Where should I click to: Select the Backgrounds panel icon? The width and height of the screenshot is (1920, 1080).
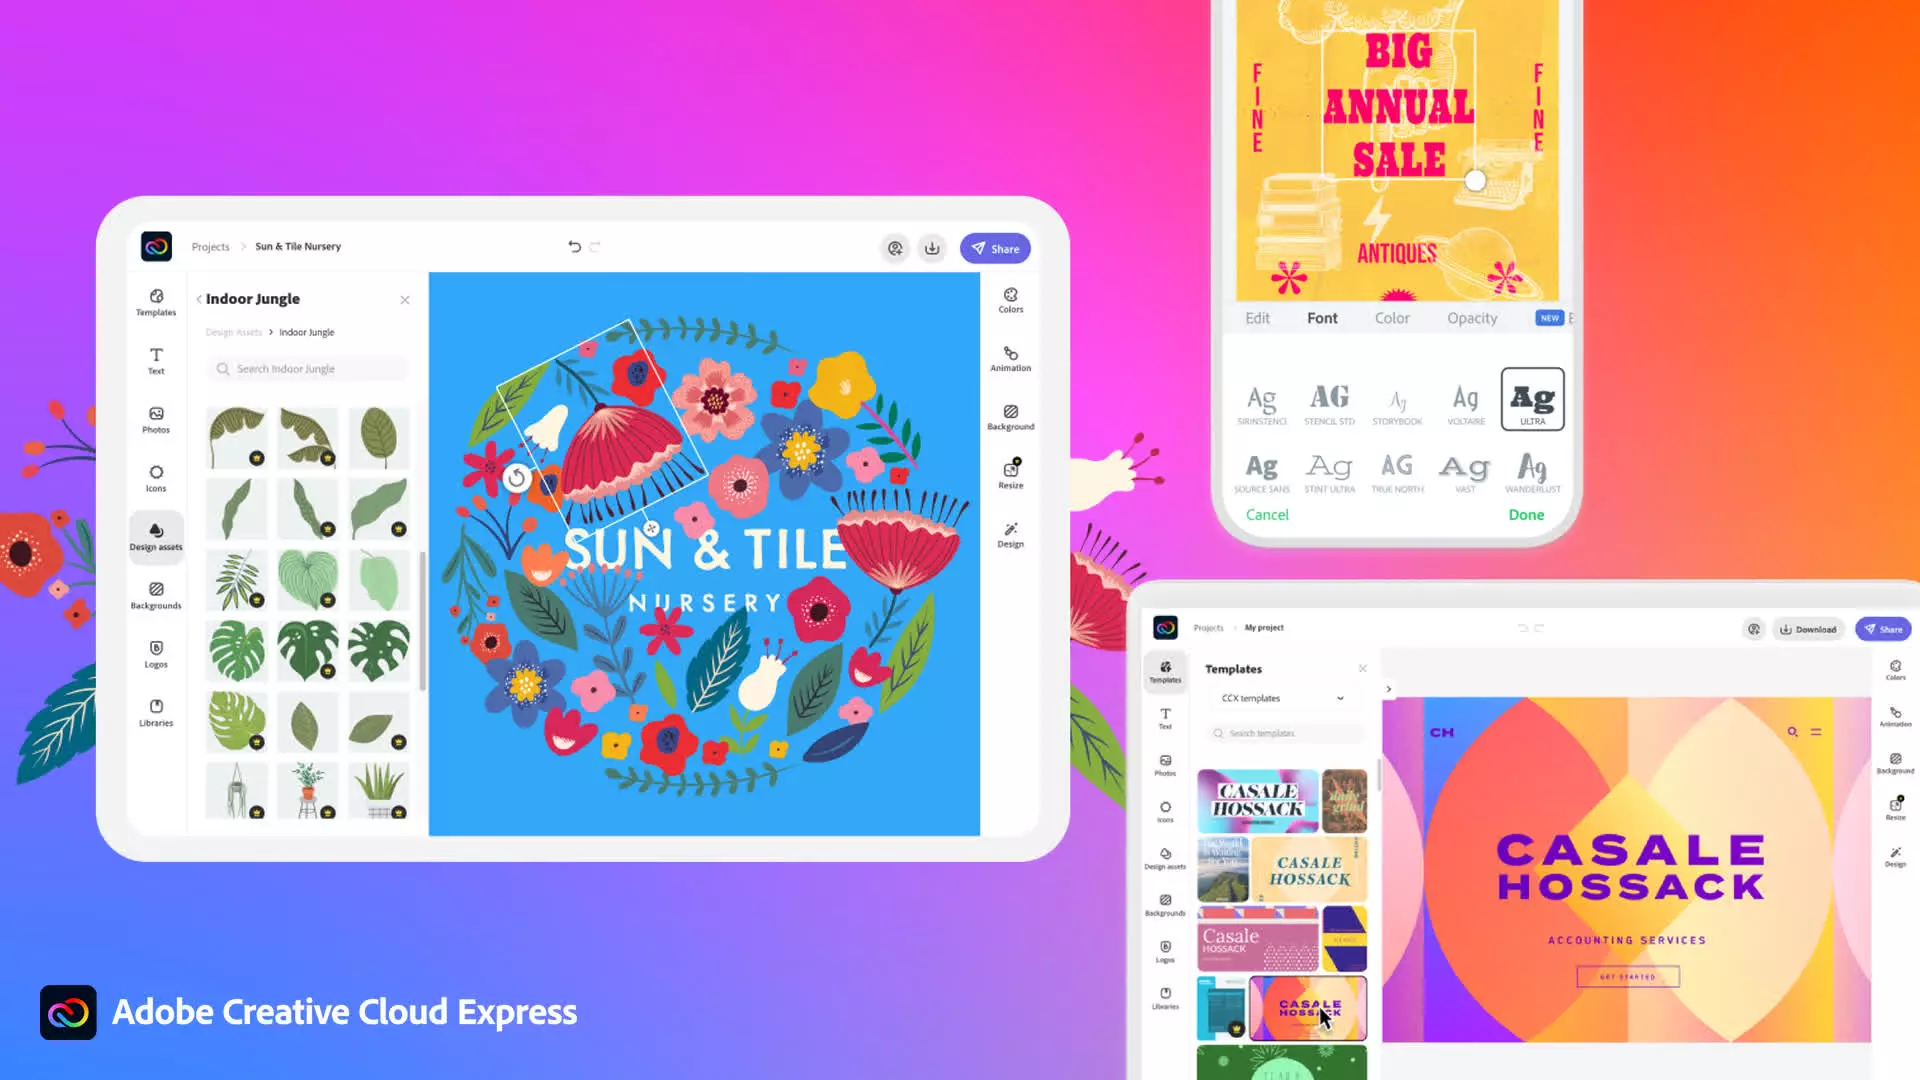[x=156, y=595]
